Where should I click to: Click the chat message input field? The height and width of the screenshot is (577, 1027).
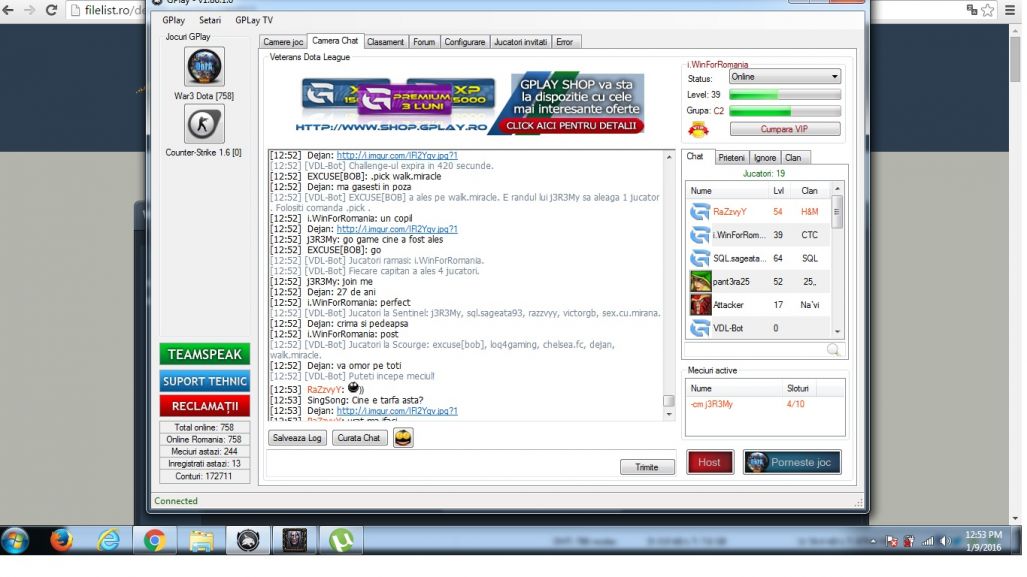click(440, 462)
